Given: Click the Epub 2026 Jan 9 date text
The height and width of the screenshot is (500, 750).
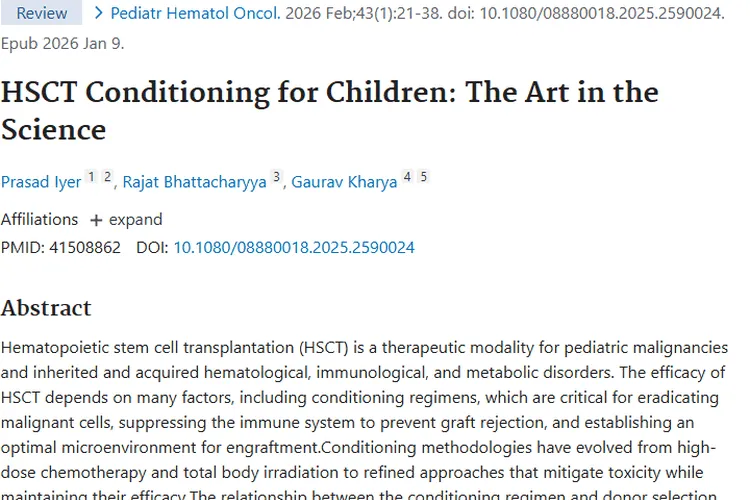Looking at the screenshot, I should (63, 44).
